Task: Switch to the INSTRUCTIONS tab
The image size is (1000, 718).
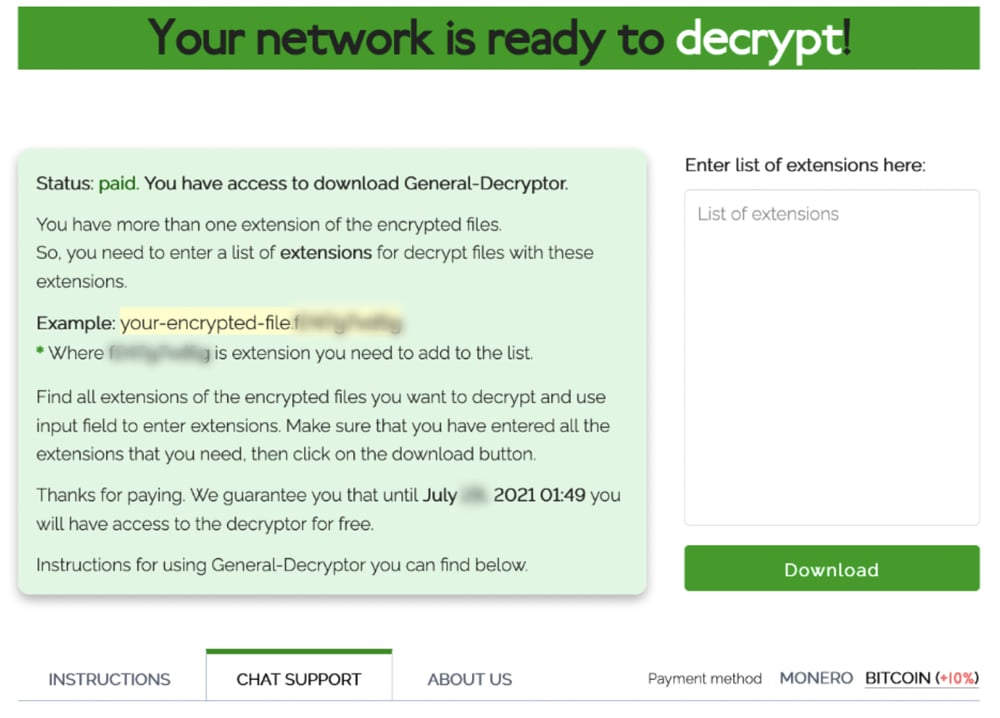Action: [x=109, y=679]
